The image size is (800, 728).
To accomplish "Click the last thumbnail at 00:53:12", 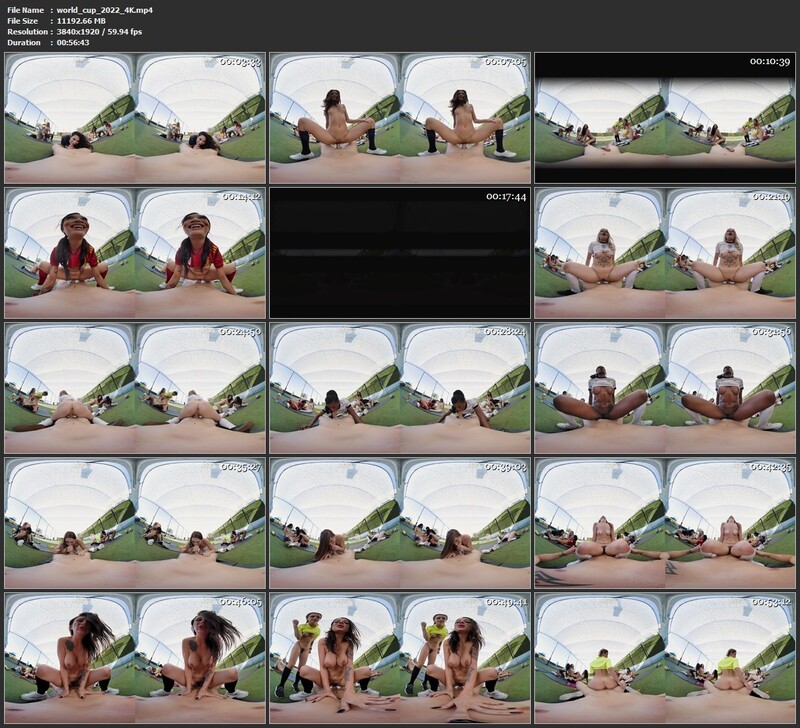I will (665, 657).
